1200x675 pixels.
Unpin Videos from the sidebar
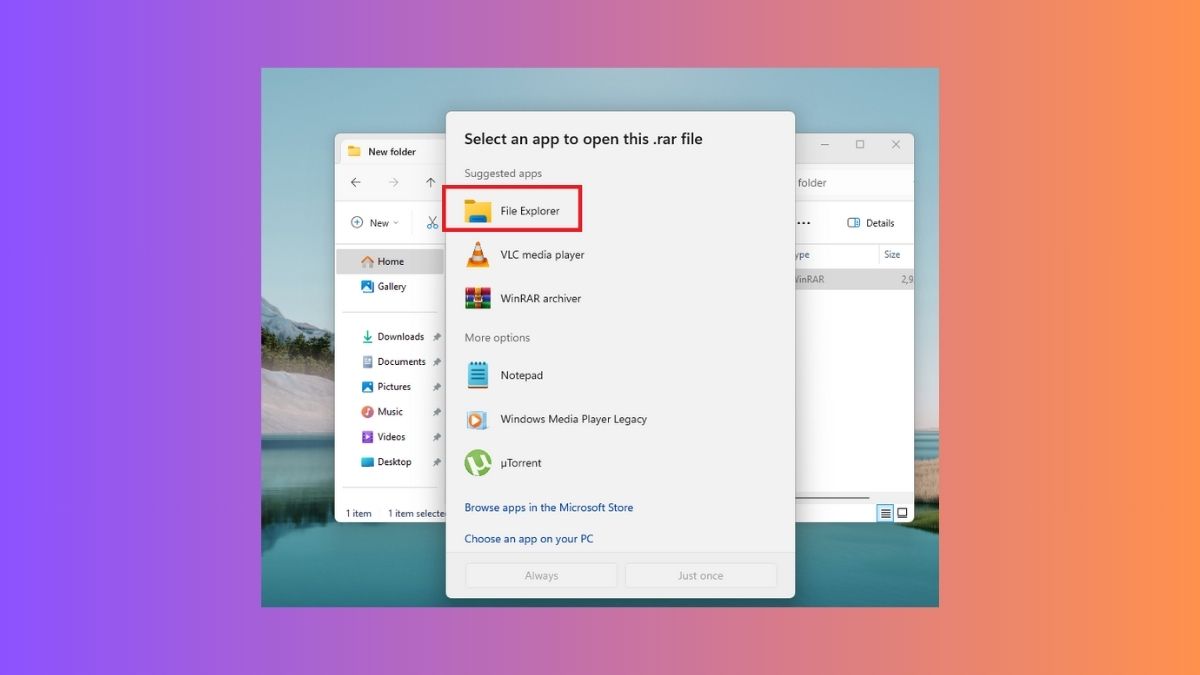437,436
